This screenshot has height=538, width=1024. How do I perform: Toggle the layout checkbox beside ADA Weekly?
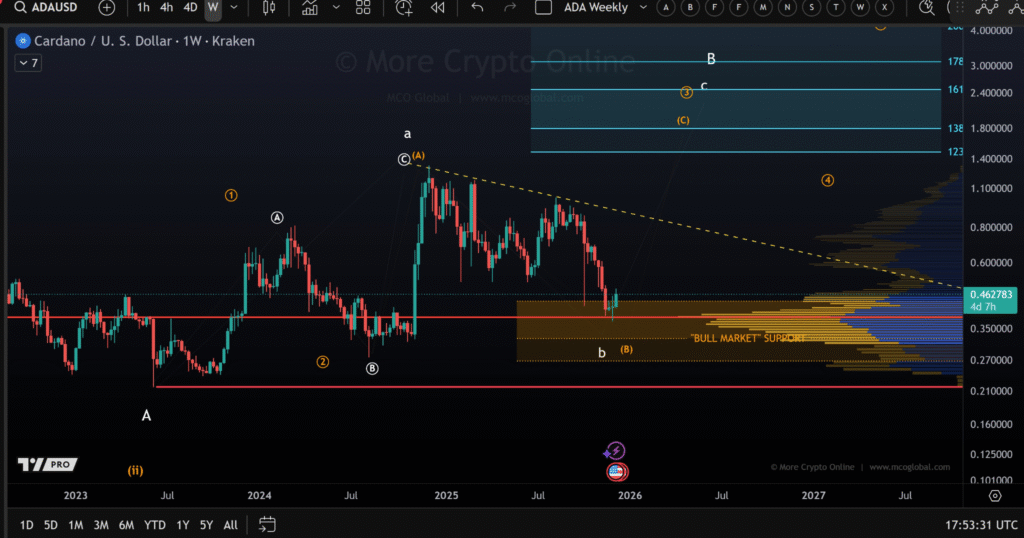[544, 8]
